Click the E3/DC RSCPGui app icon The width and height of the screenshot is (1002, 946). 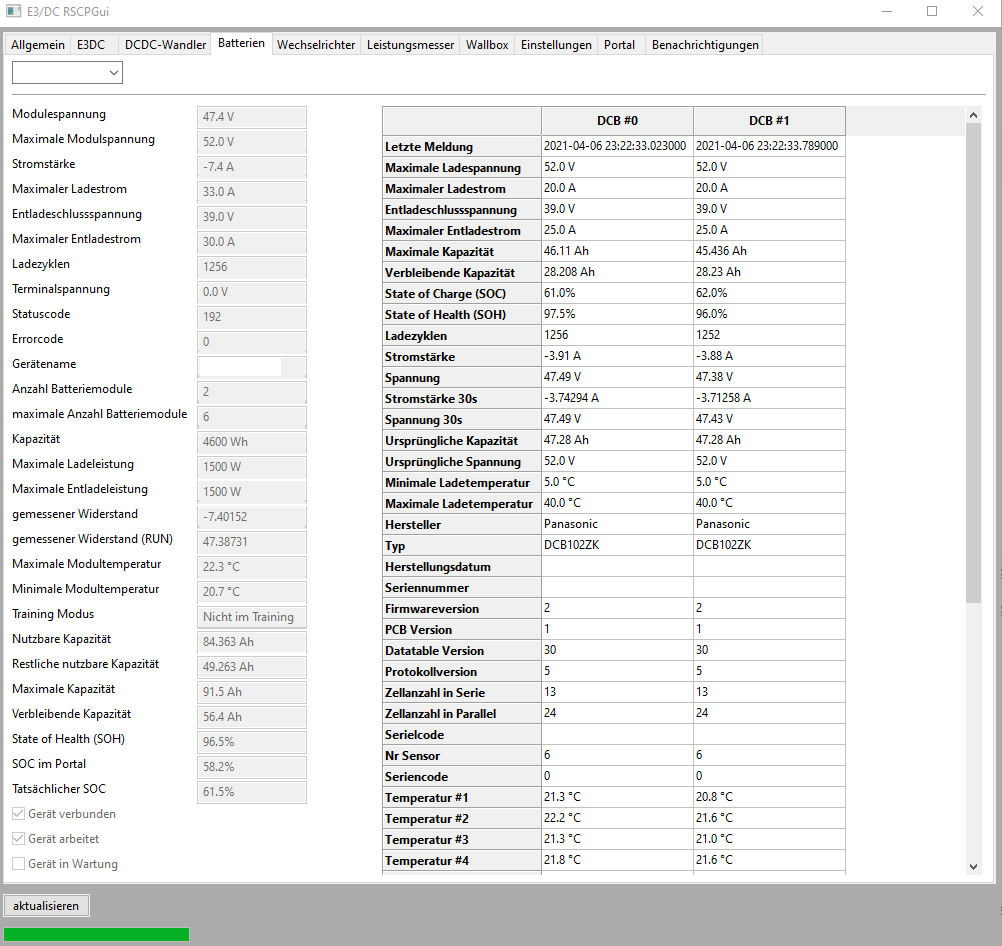coord(14,12)
